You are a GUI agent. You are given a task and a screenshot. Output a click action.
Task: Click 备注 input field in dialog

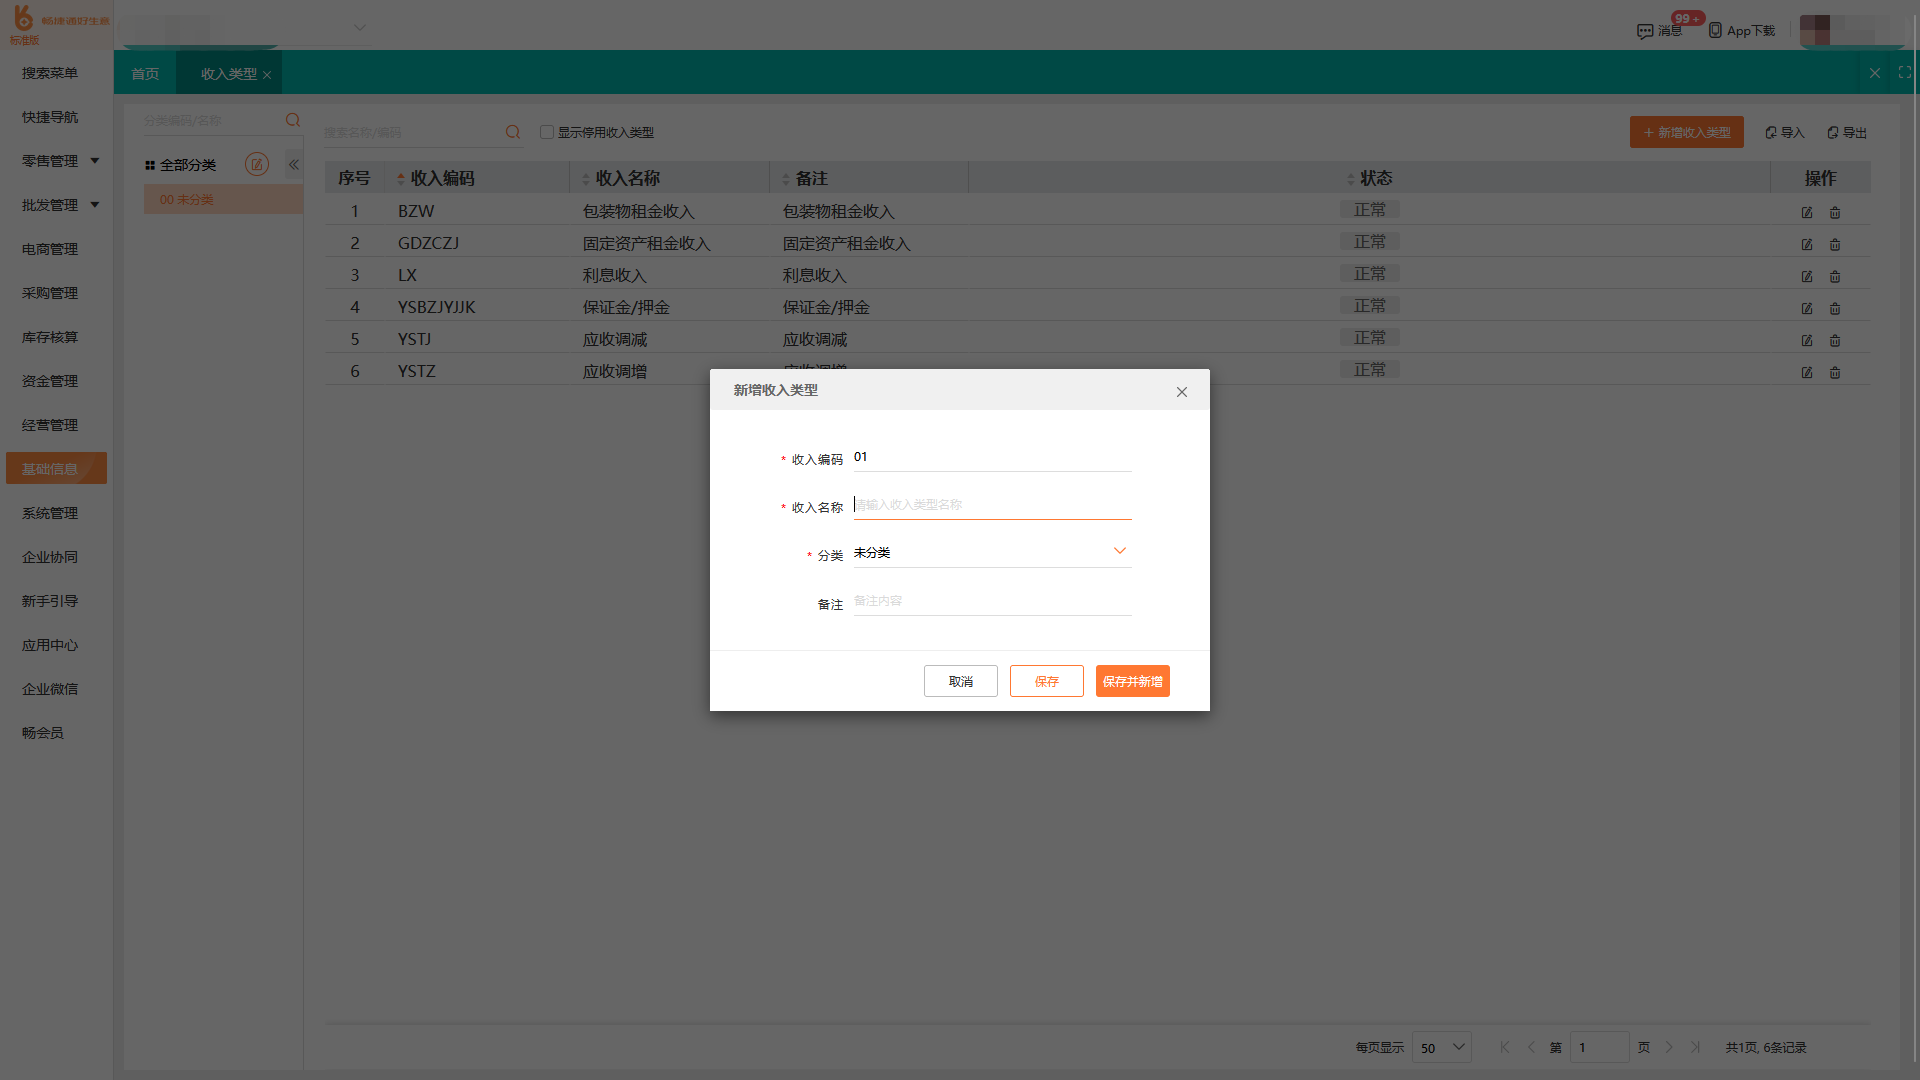pyautogui.click(x=990, y=600)
